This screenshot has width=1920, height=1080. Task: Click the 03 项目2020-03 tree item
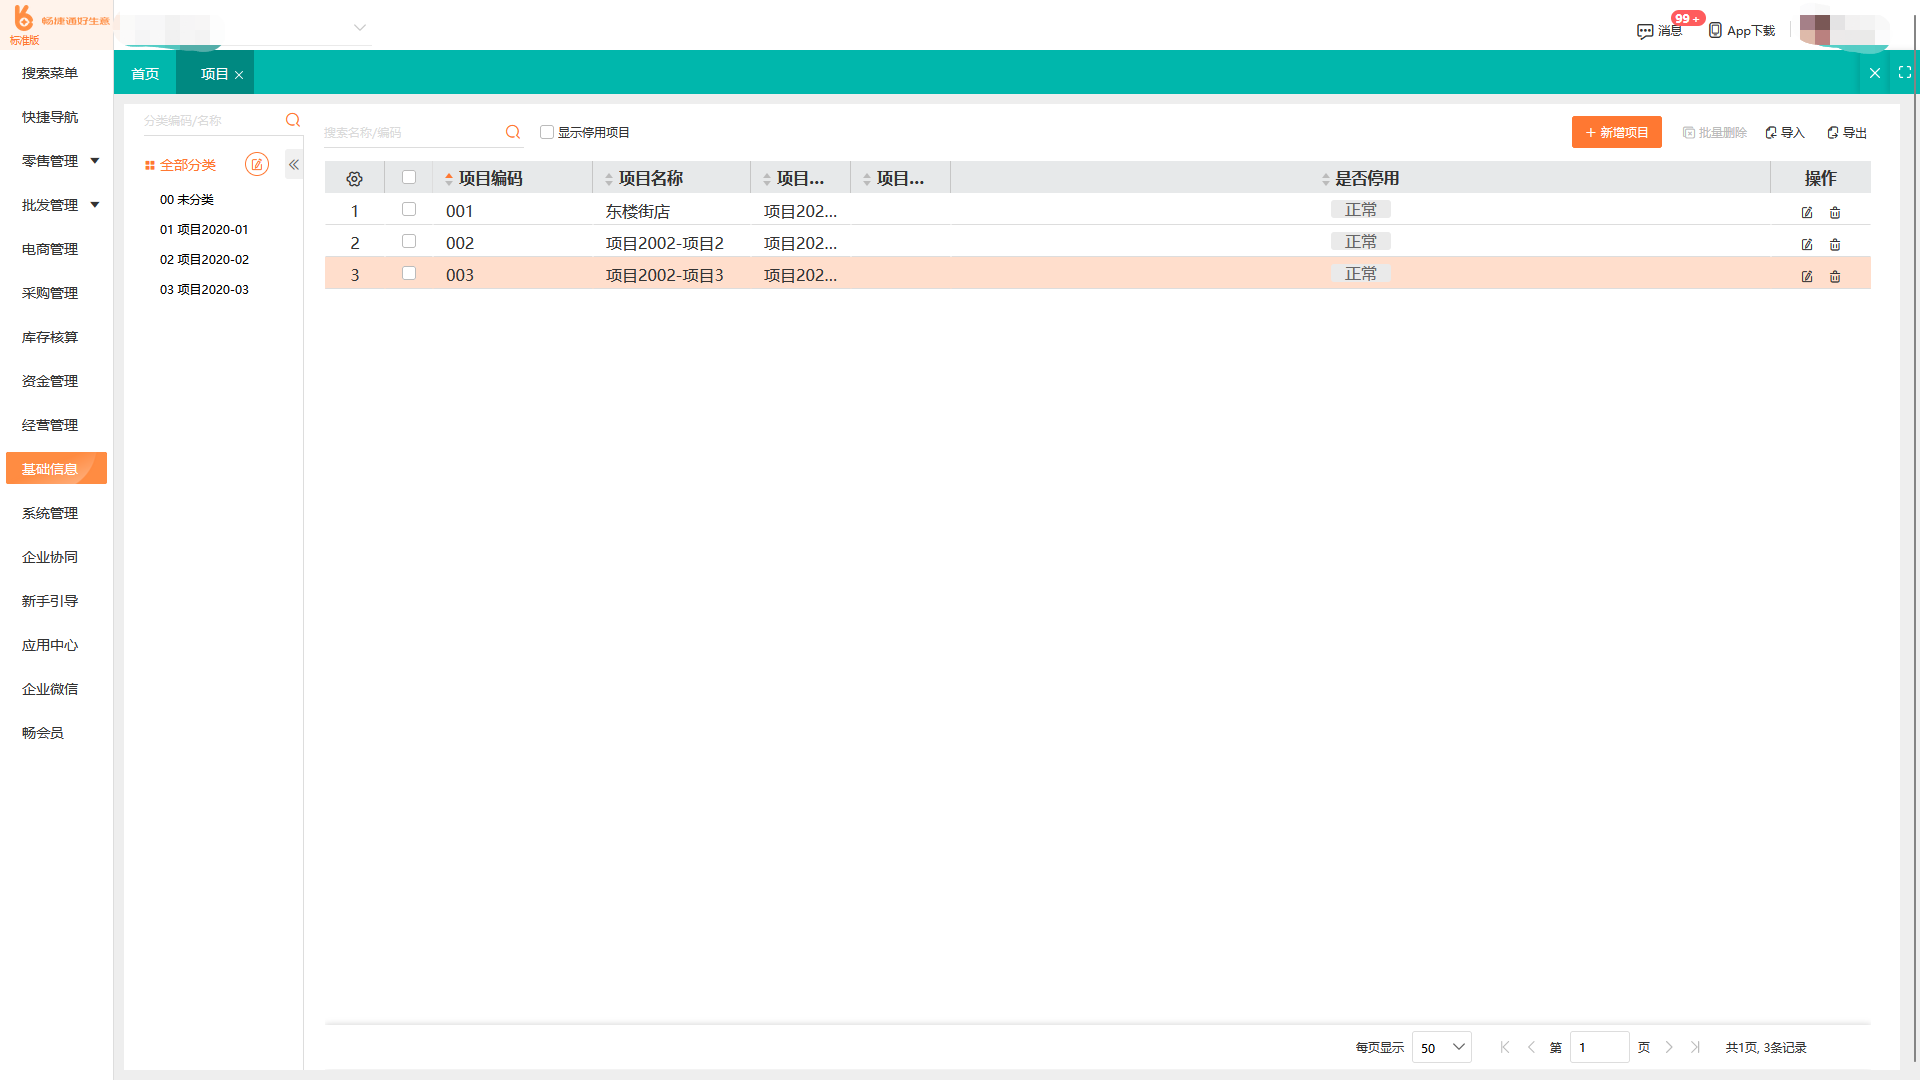tap(204, 289)
